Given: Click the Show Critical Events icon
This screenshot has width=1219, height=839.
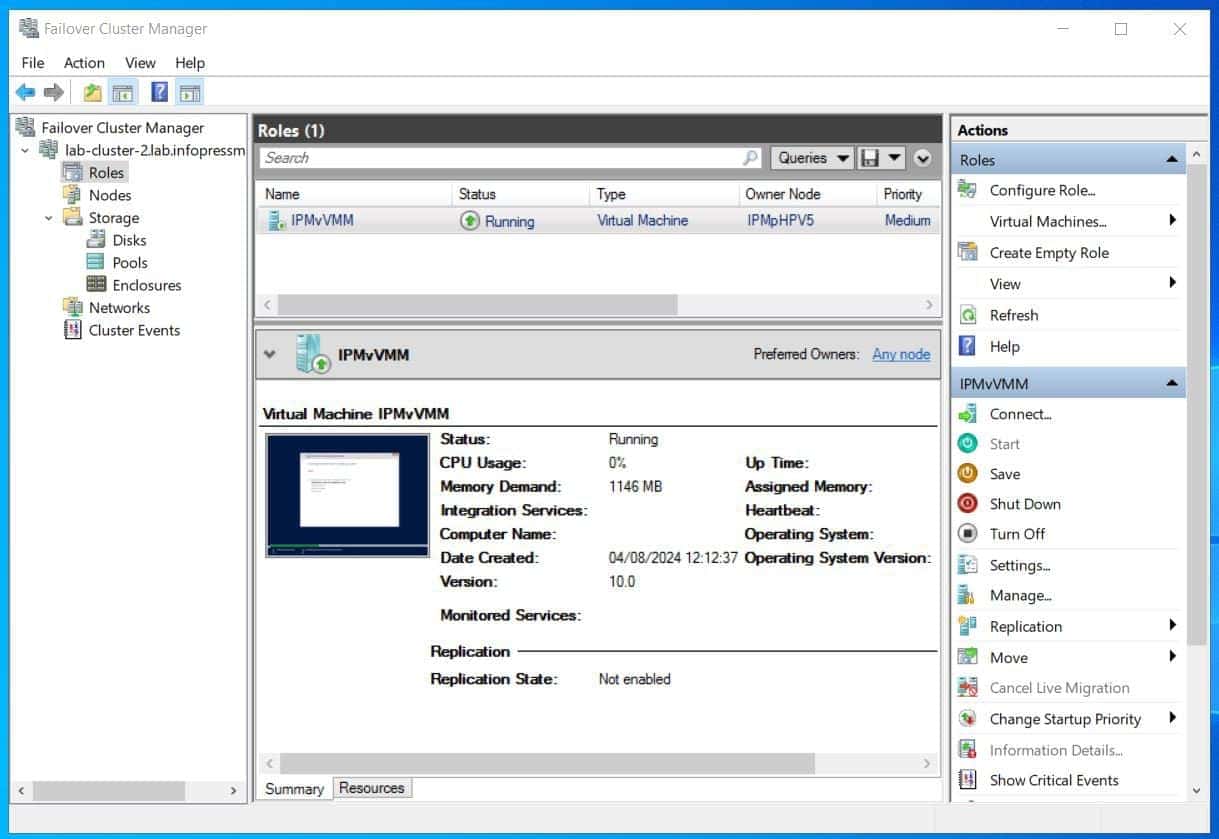Looking at the screenshot, I should point(967,779).
